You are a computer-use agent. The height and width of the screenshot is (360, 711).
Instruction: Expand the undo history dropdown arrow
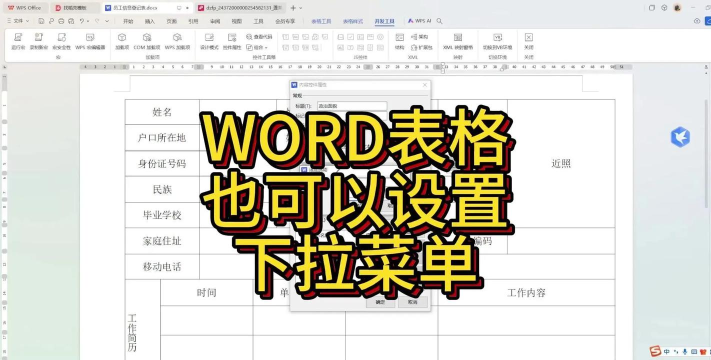coord(88,21)
